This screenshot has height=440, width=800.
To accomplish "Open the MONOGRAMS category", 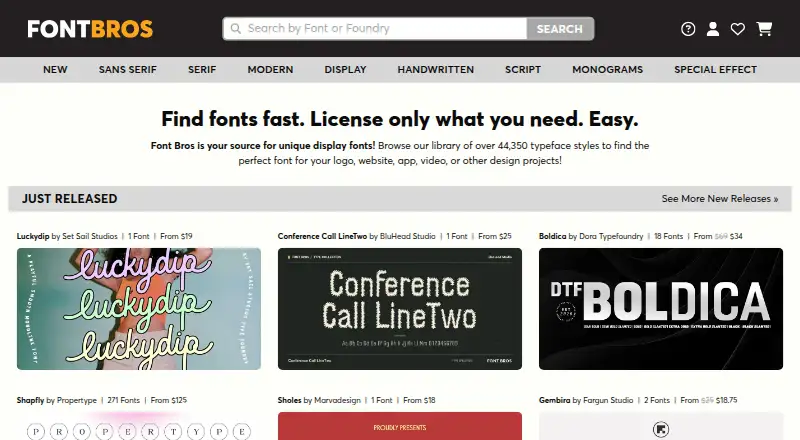I will 608,69.
